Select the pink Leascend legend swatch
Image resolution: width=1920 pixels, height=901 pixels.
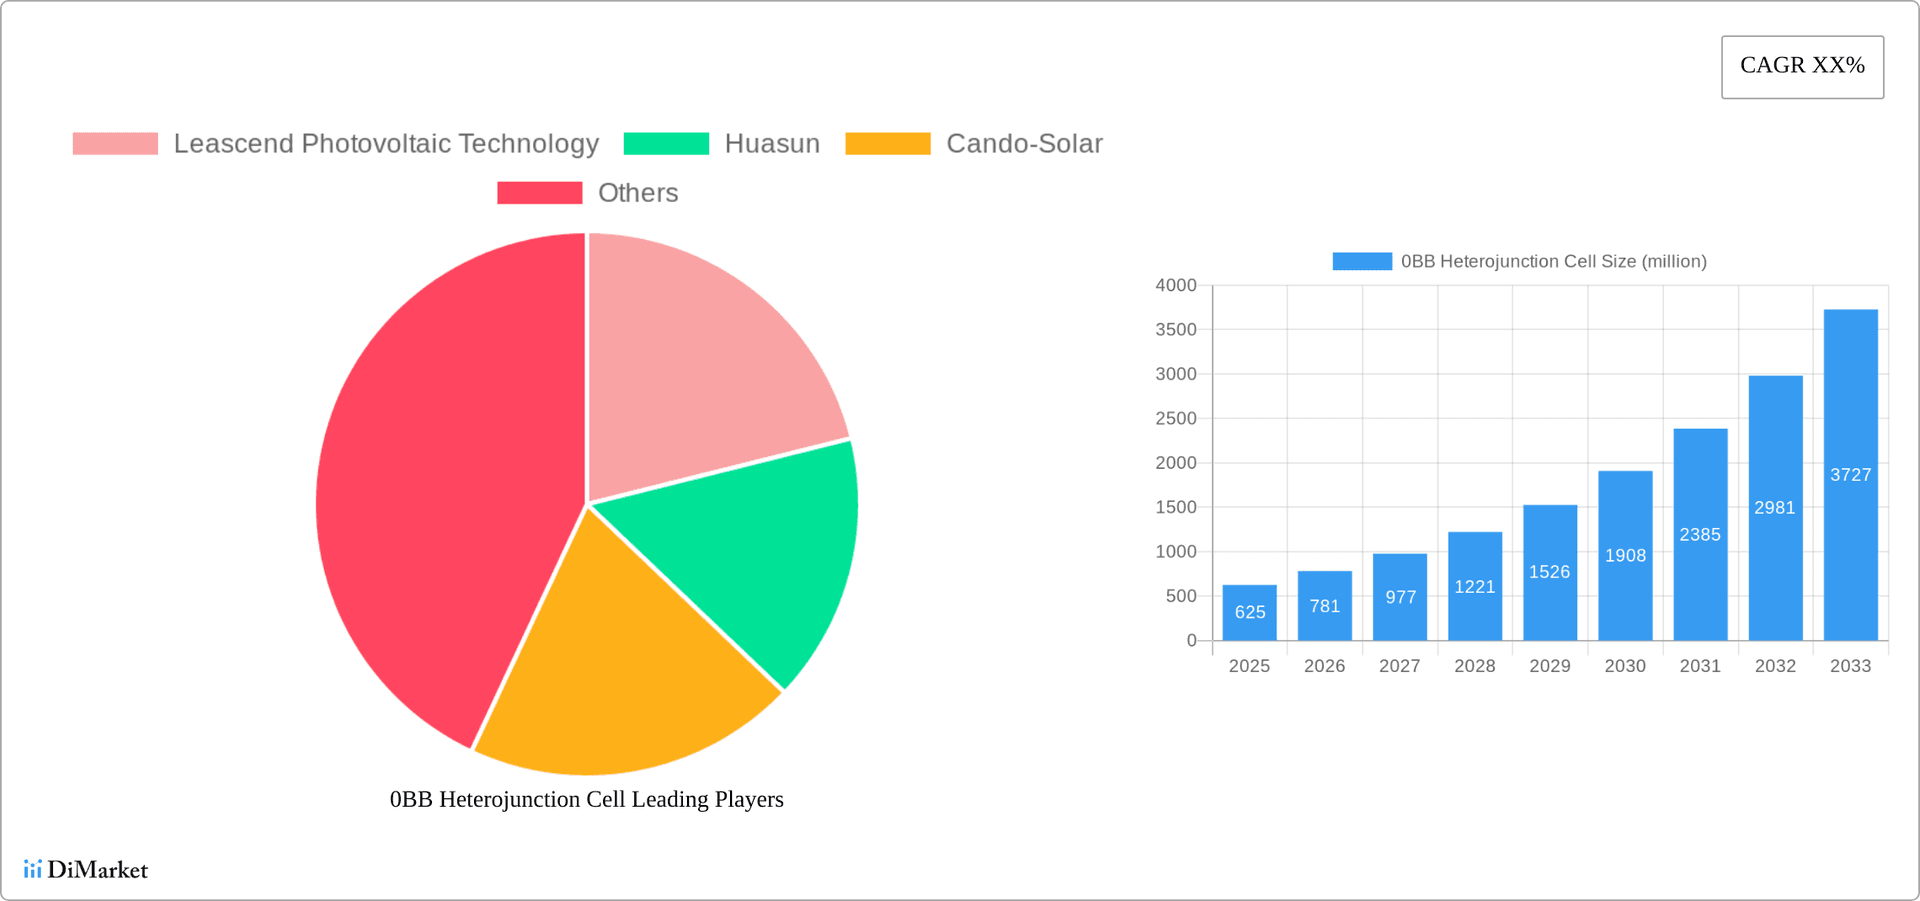coord(114,143)
